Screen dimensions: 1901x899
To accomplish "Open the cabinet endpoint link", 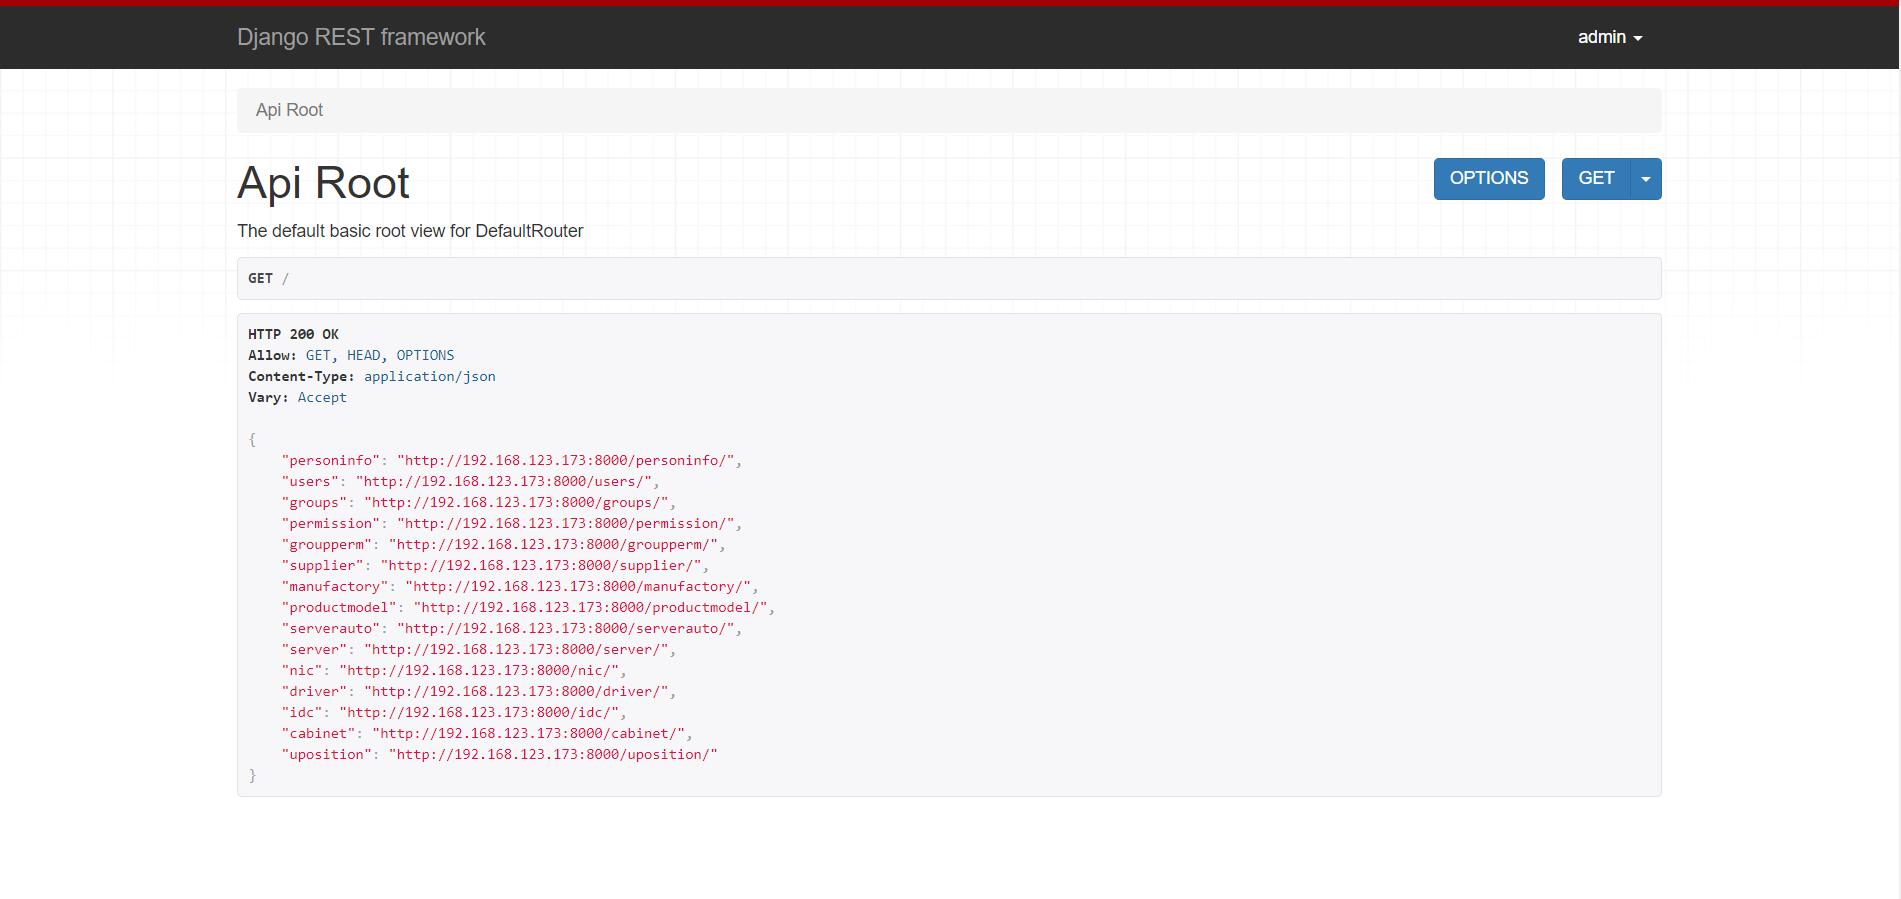I will (x=530, y=733).
